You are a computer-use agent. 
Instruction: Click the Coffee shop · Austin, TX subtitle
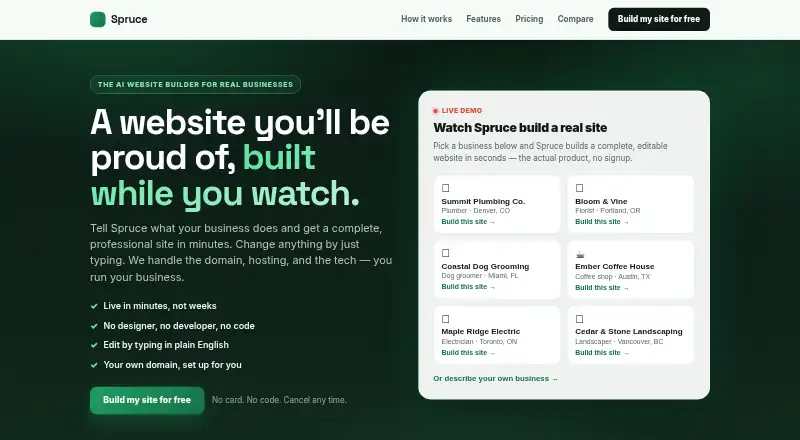click(613, 277)
